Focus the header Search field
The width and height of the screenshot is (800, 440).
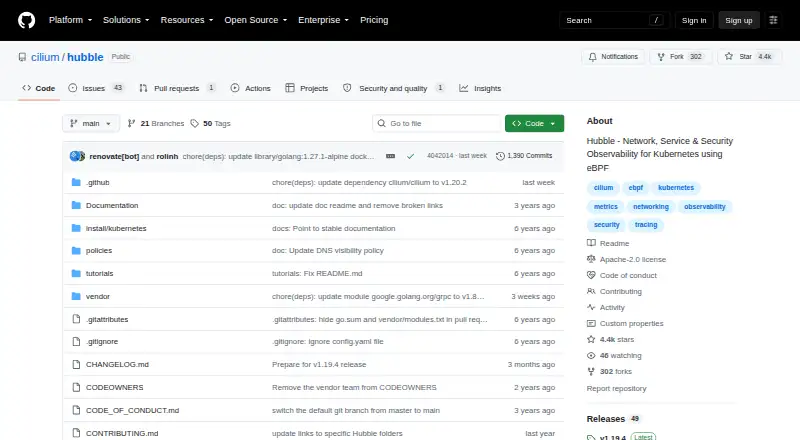[x=614, y=20]
